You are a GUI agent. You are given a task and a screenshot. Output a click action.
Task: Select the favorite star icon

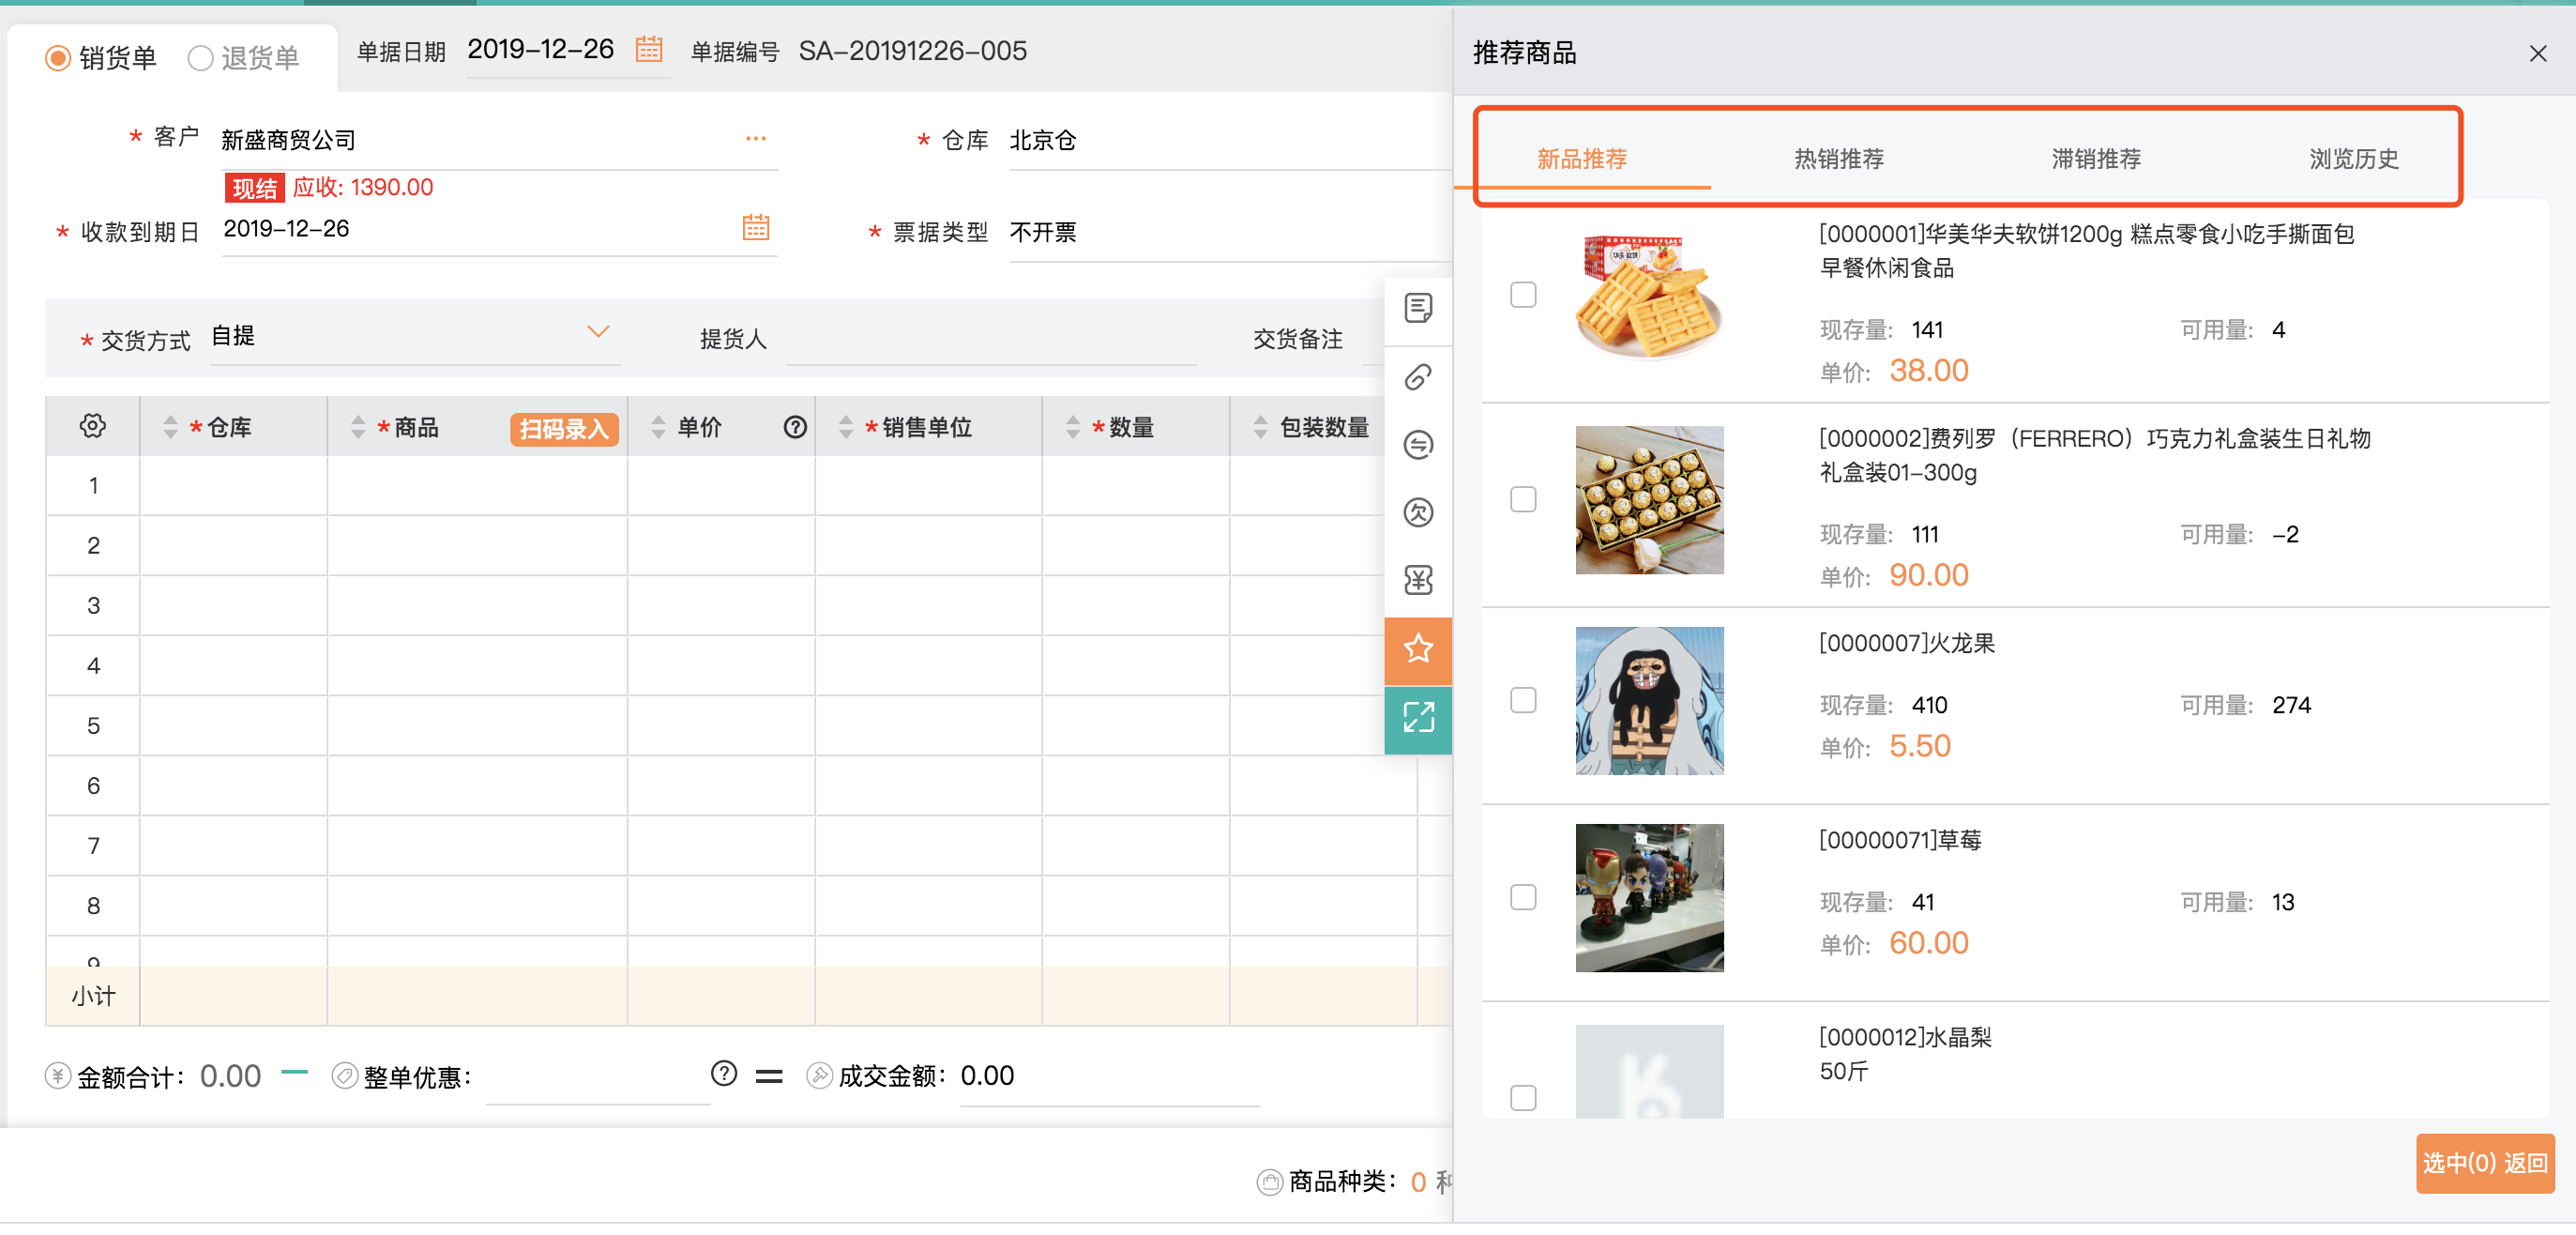point(1417,649)
